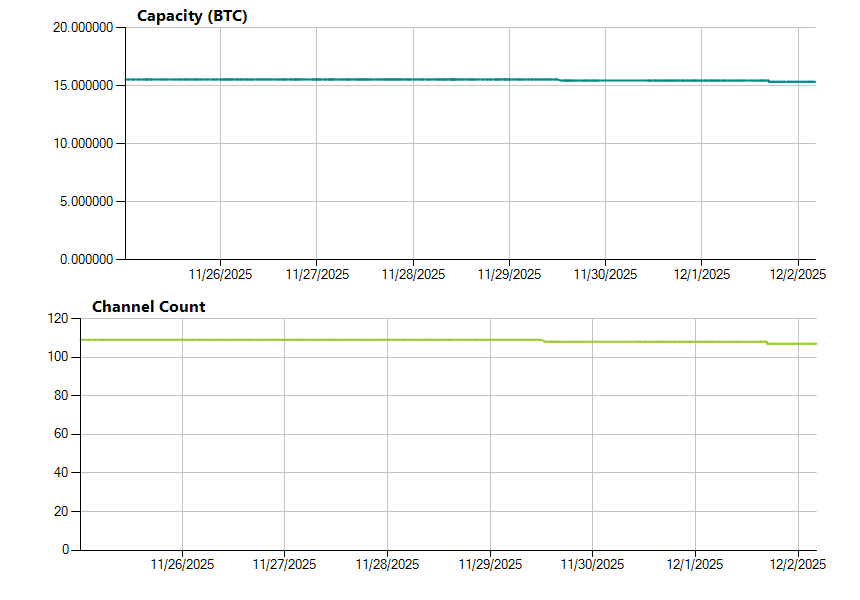Select 11/28/2025 date on Capacity chart
The height and width of the screenshot is (600, 860).
coord(413,273)
